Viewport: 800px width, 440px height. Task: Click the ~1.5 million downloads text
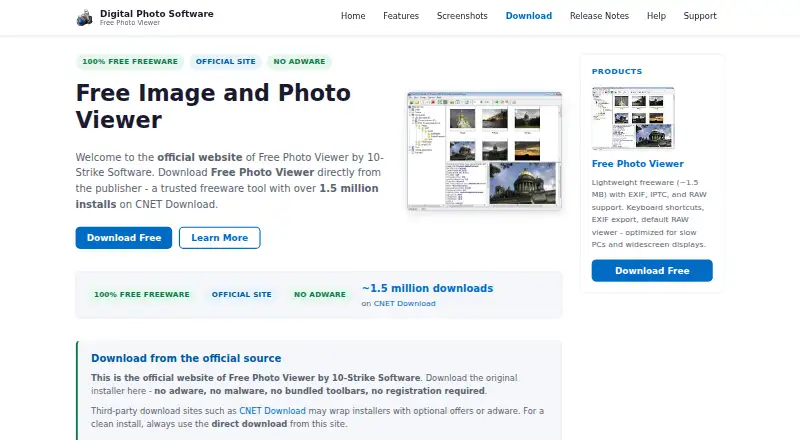coord(428,288)
